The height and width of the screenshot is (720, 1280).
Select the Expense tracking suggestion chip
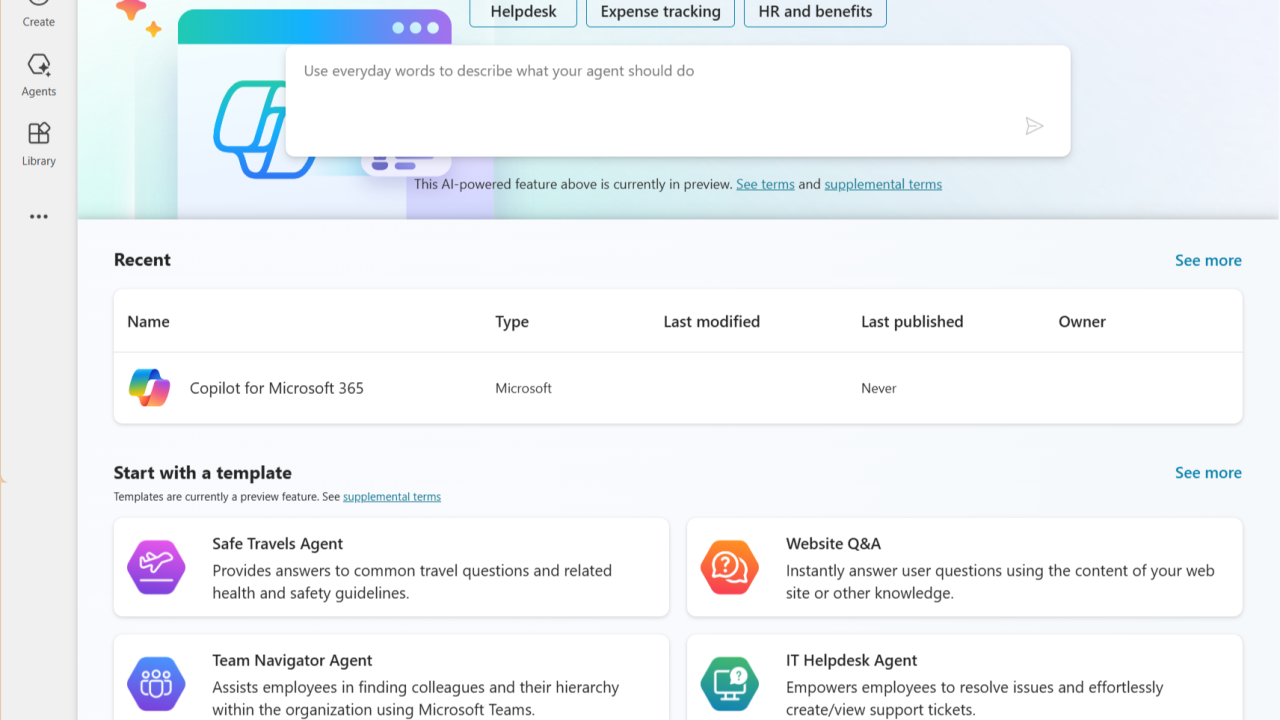click(660, 12)
